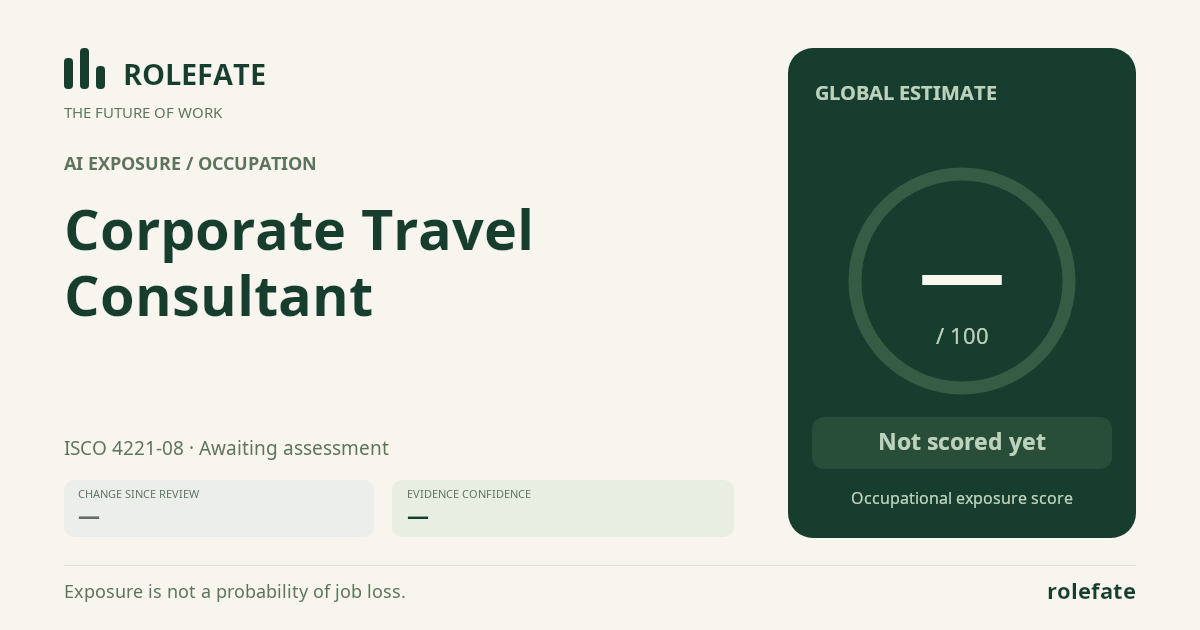Image resolution: width=1200 pixels, height=630 pixels.
Task: Click the tagline The Future of Work
Action: [143, 113]
